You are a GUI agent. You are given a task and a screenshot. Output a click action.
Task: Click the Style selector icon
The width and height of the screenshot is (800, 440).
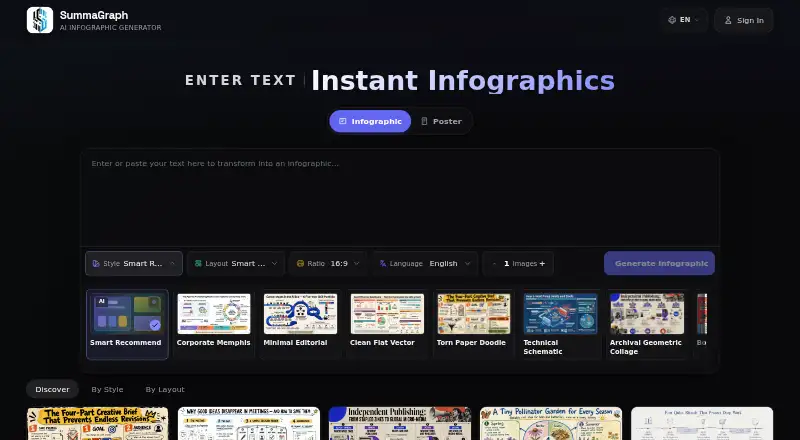(x=96, y=263)
